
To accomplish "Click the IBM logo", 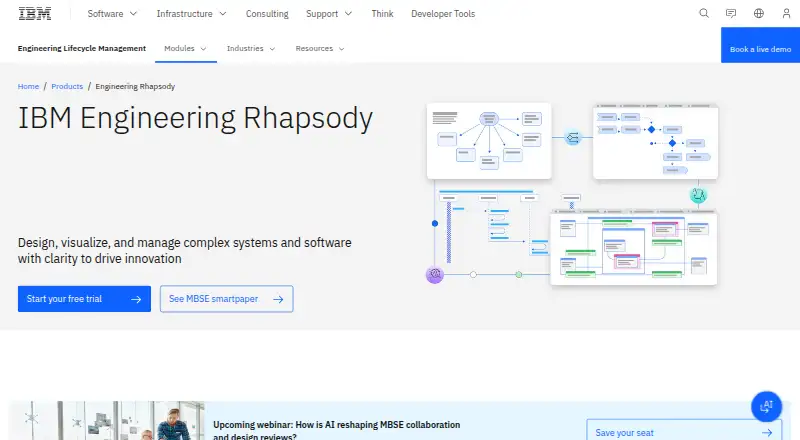I will coord(35,14).
